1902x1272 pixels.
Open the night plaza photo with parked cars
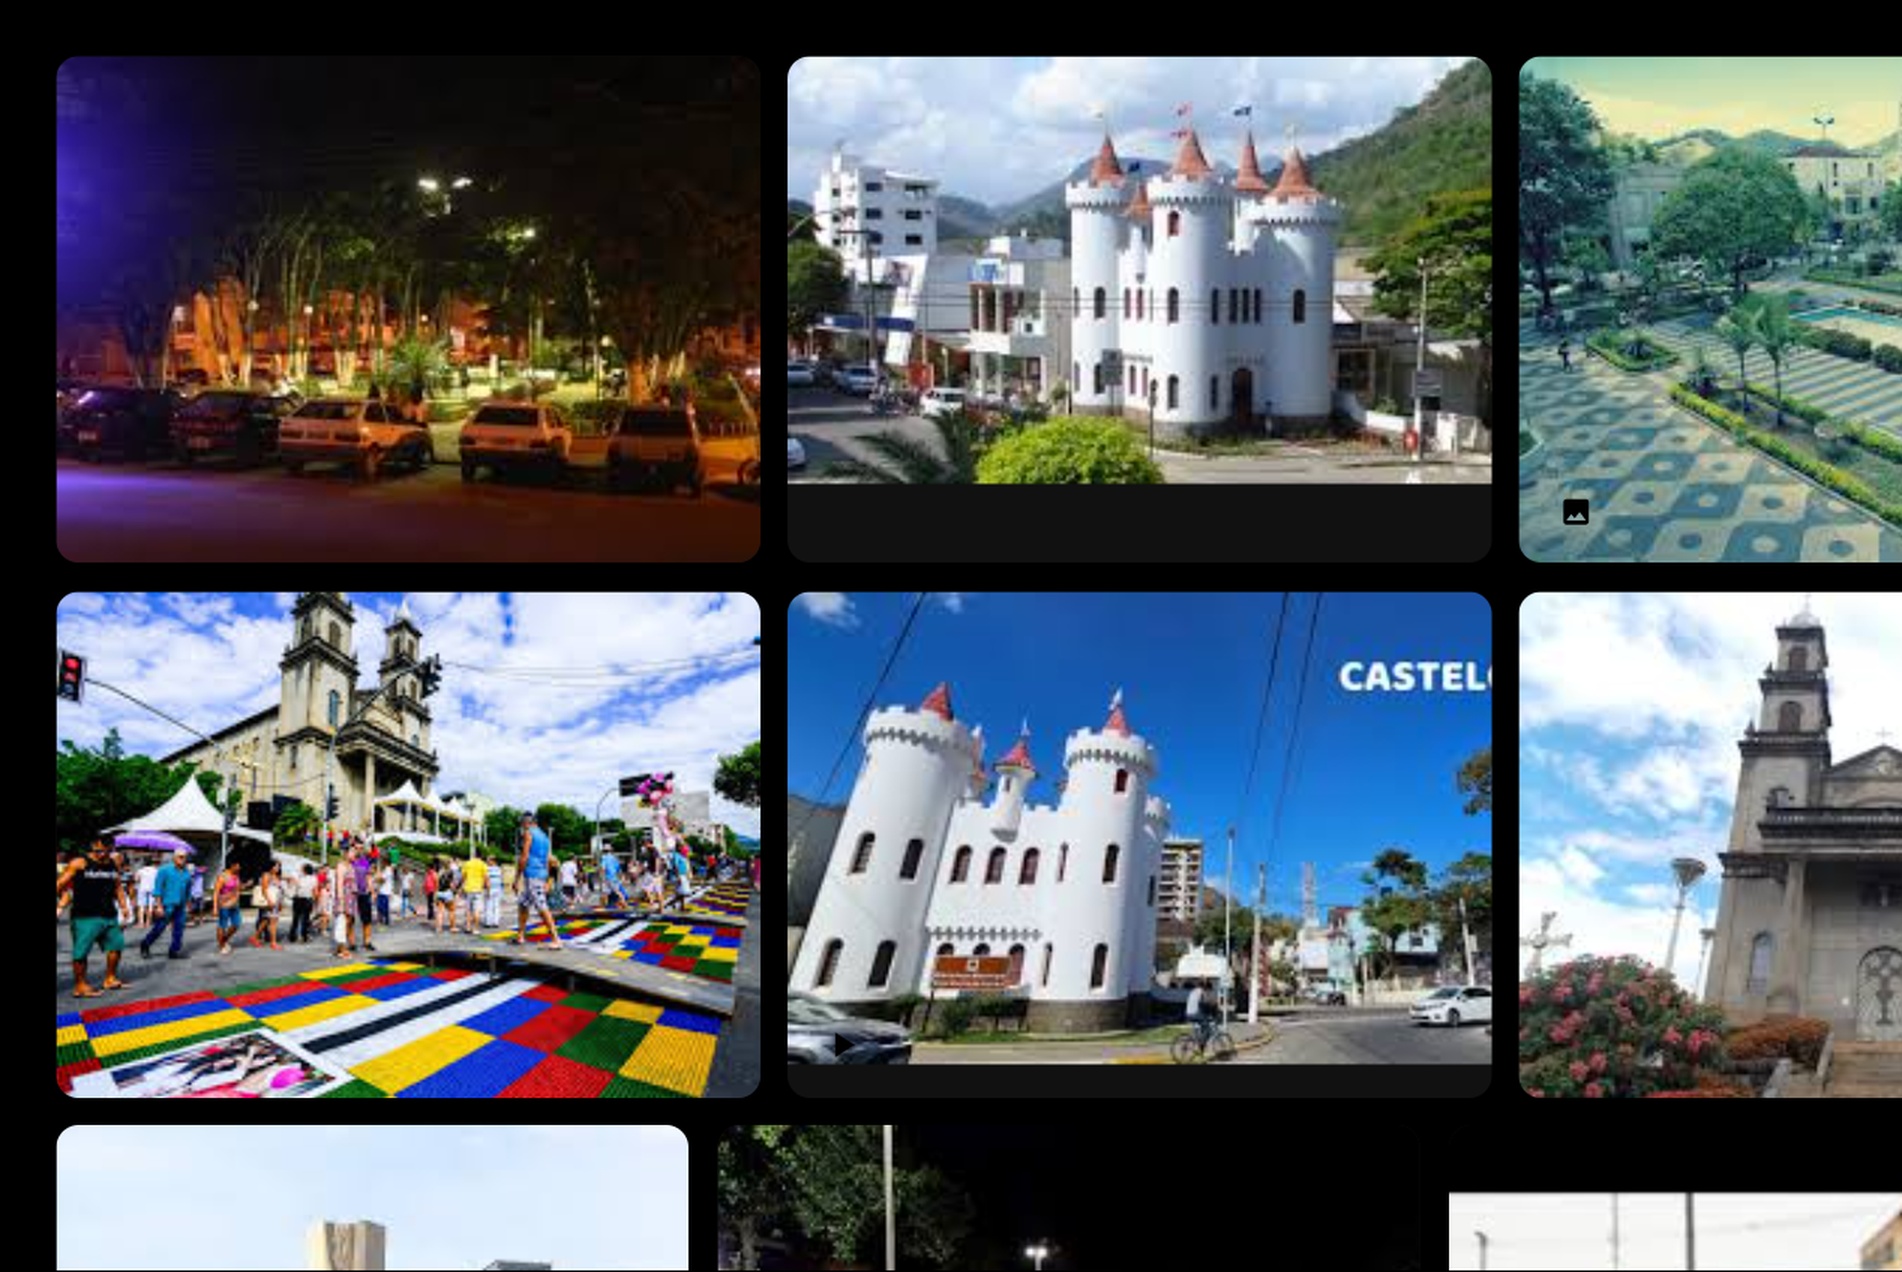[408, 308]
